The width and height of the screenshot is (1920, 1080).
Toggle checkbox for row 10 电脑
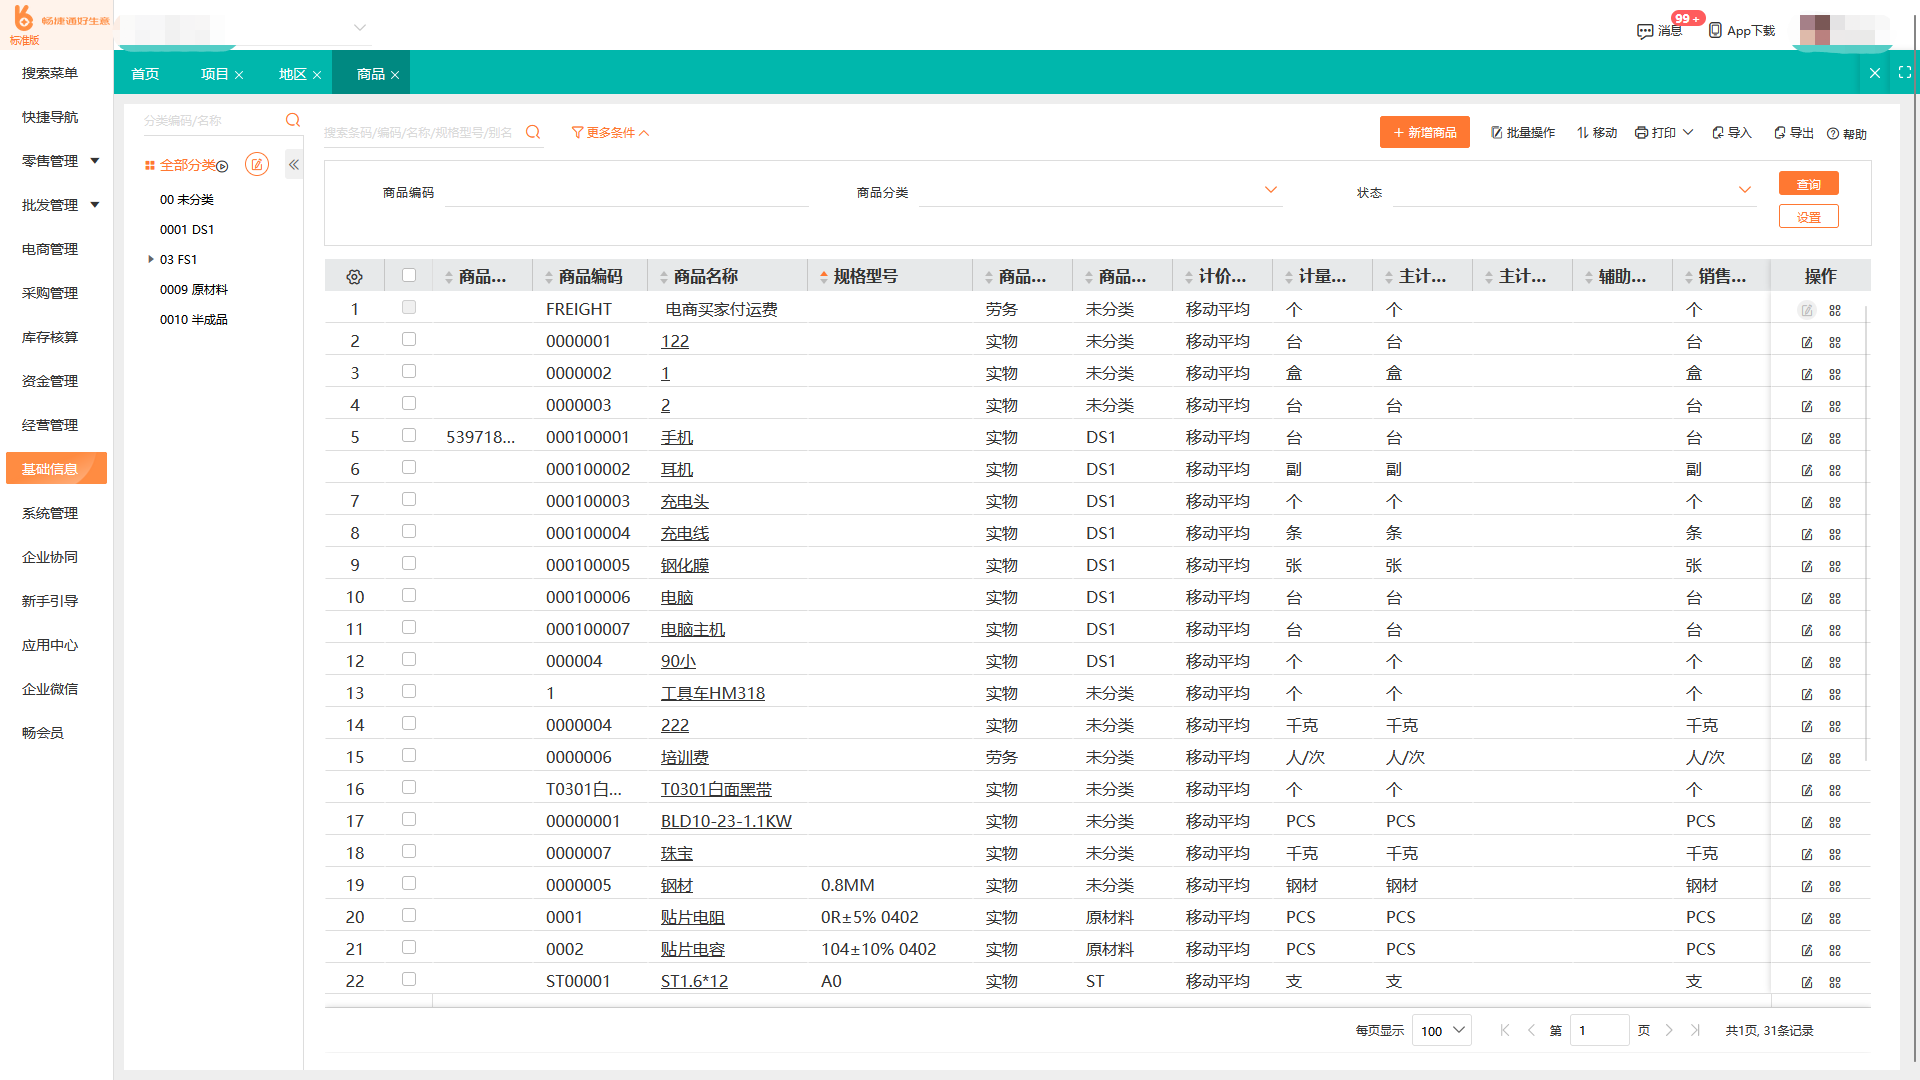click(411, 596)
